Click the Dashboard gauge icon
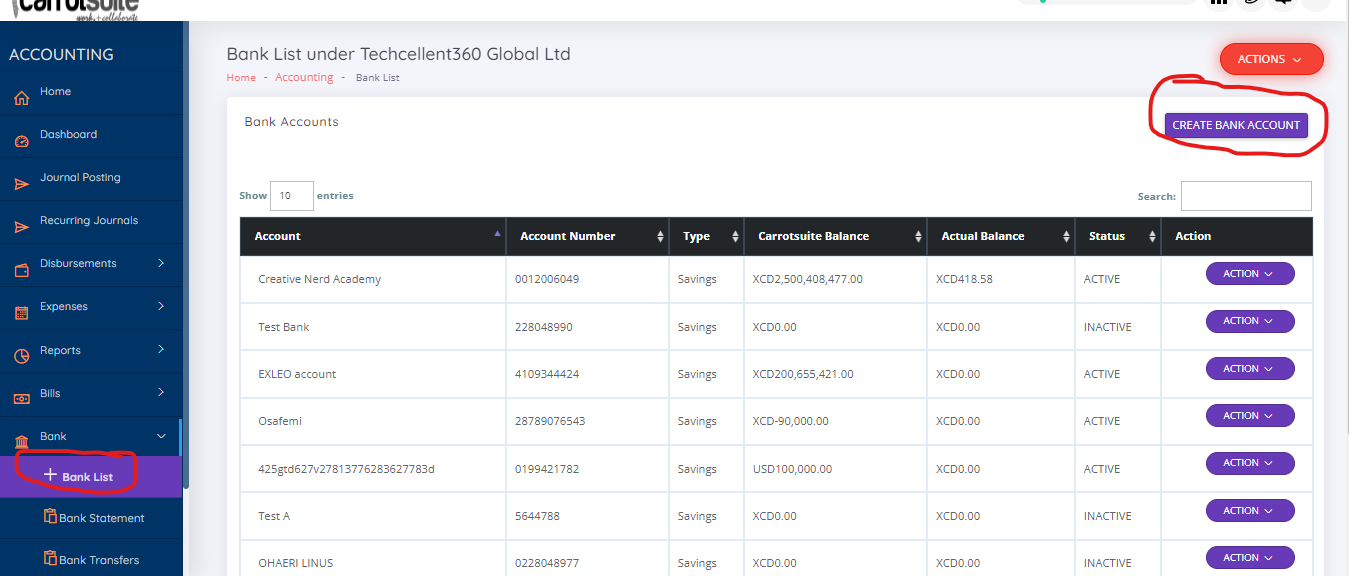The width and height of the screenshot is (1349, 576). 21,141
